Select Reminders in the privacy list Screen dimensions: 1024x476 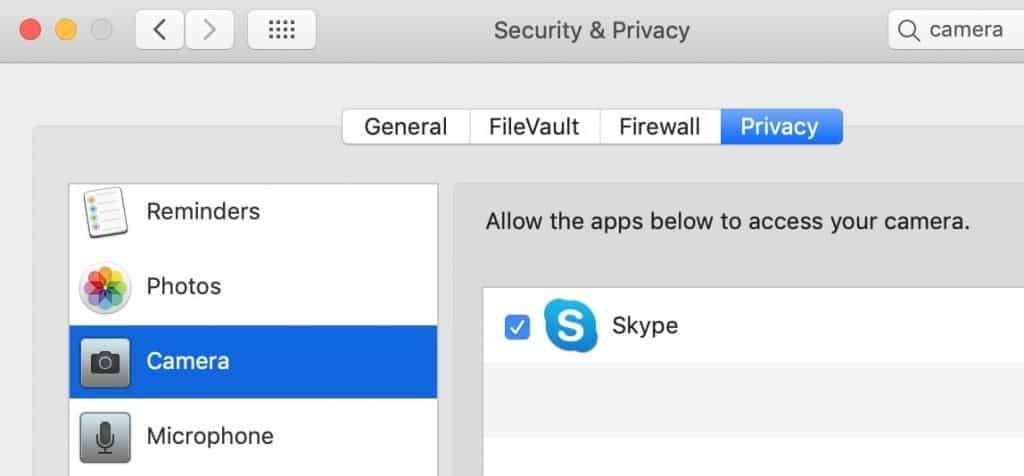[253, 212]
